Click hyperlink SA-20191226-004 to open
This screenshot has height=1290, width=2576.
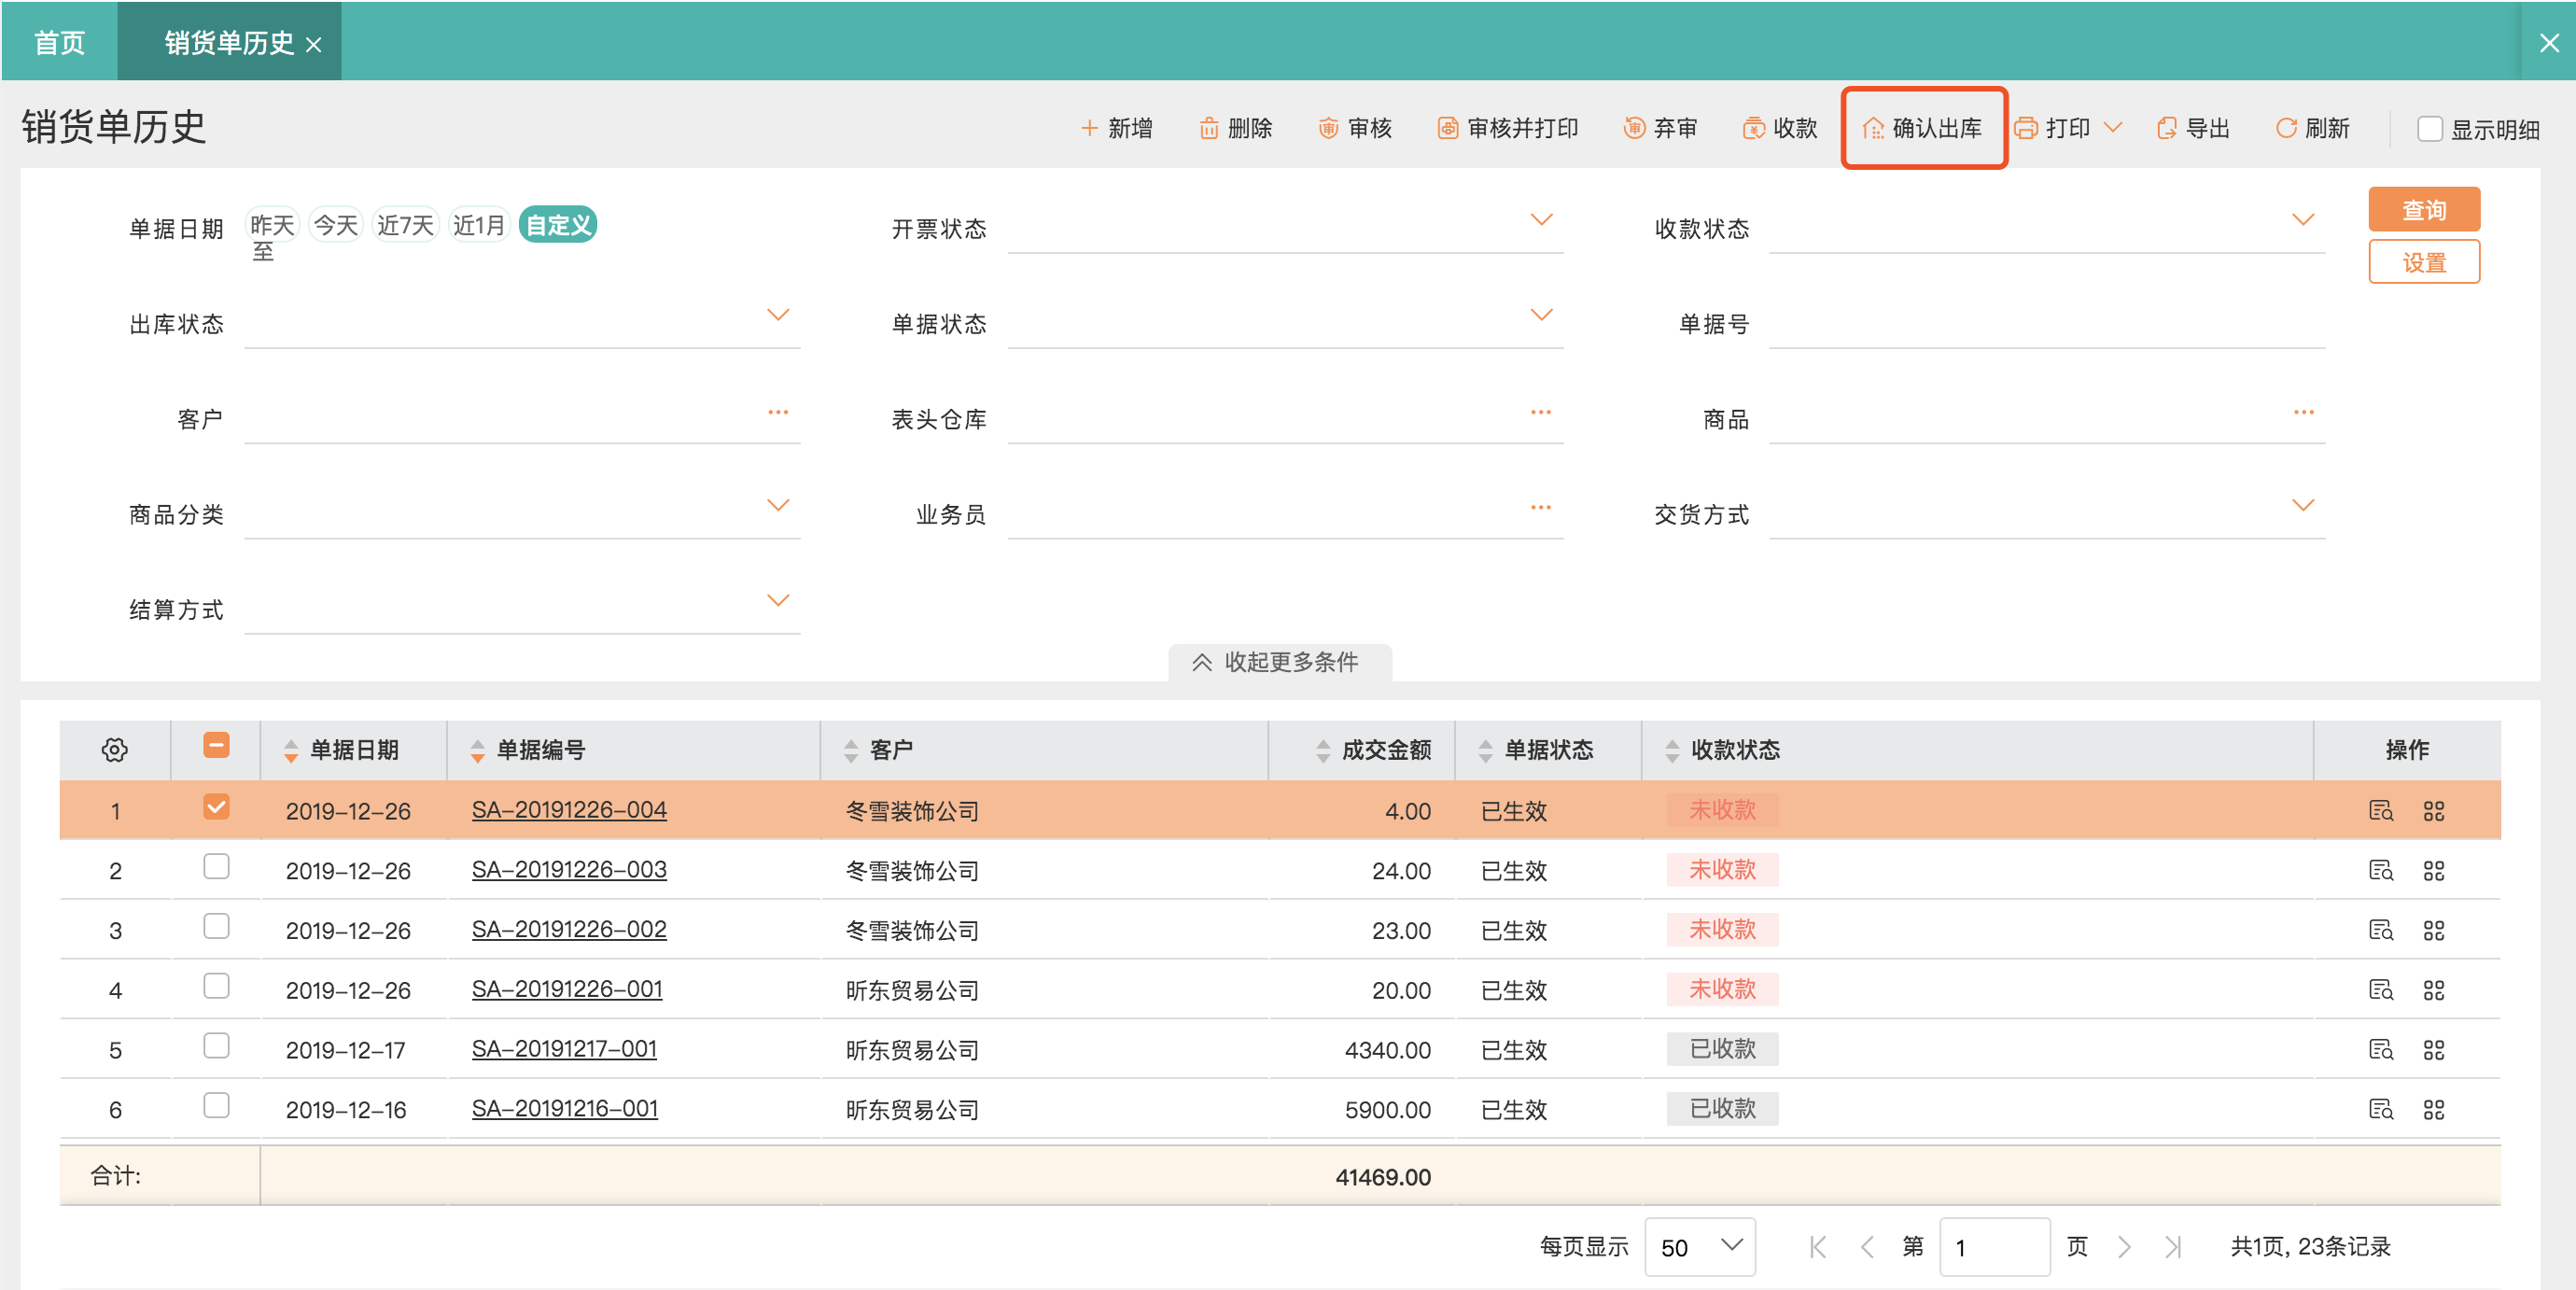click(x=567, y=808)
